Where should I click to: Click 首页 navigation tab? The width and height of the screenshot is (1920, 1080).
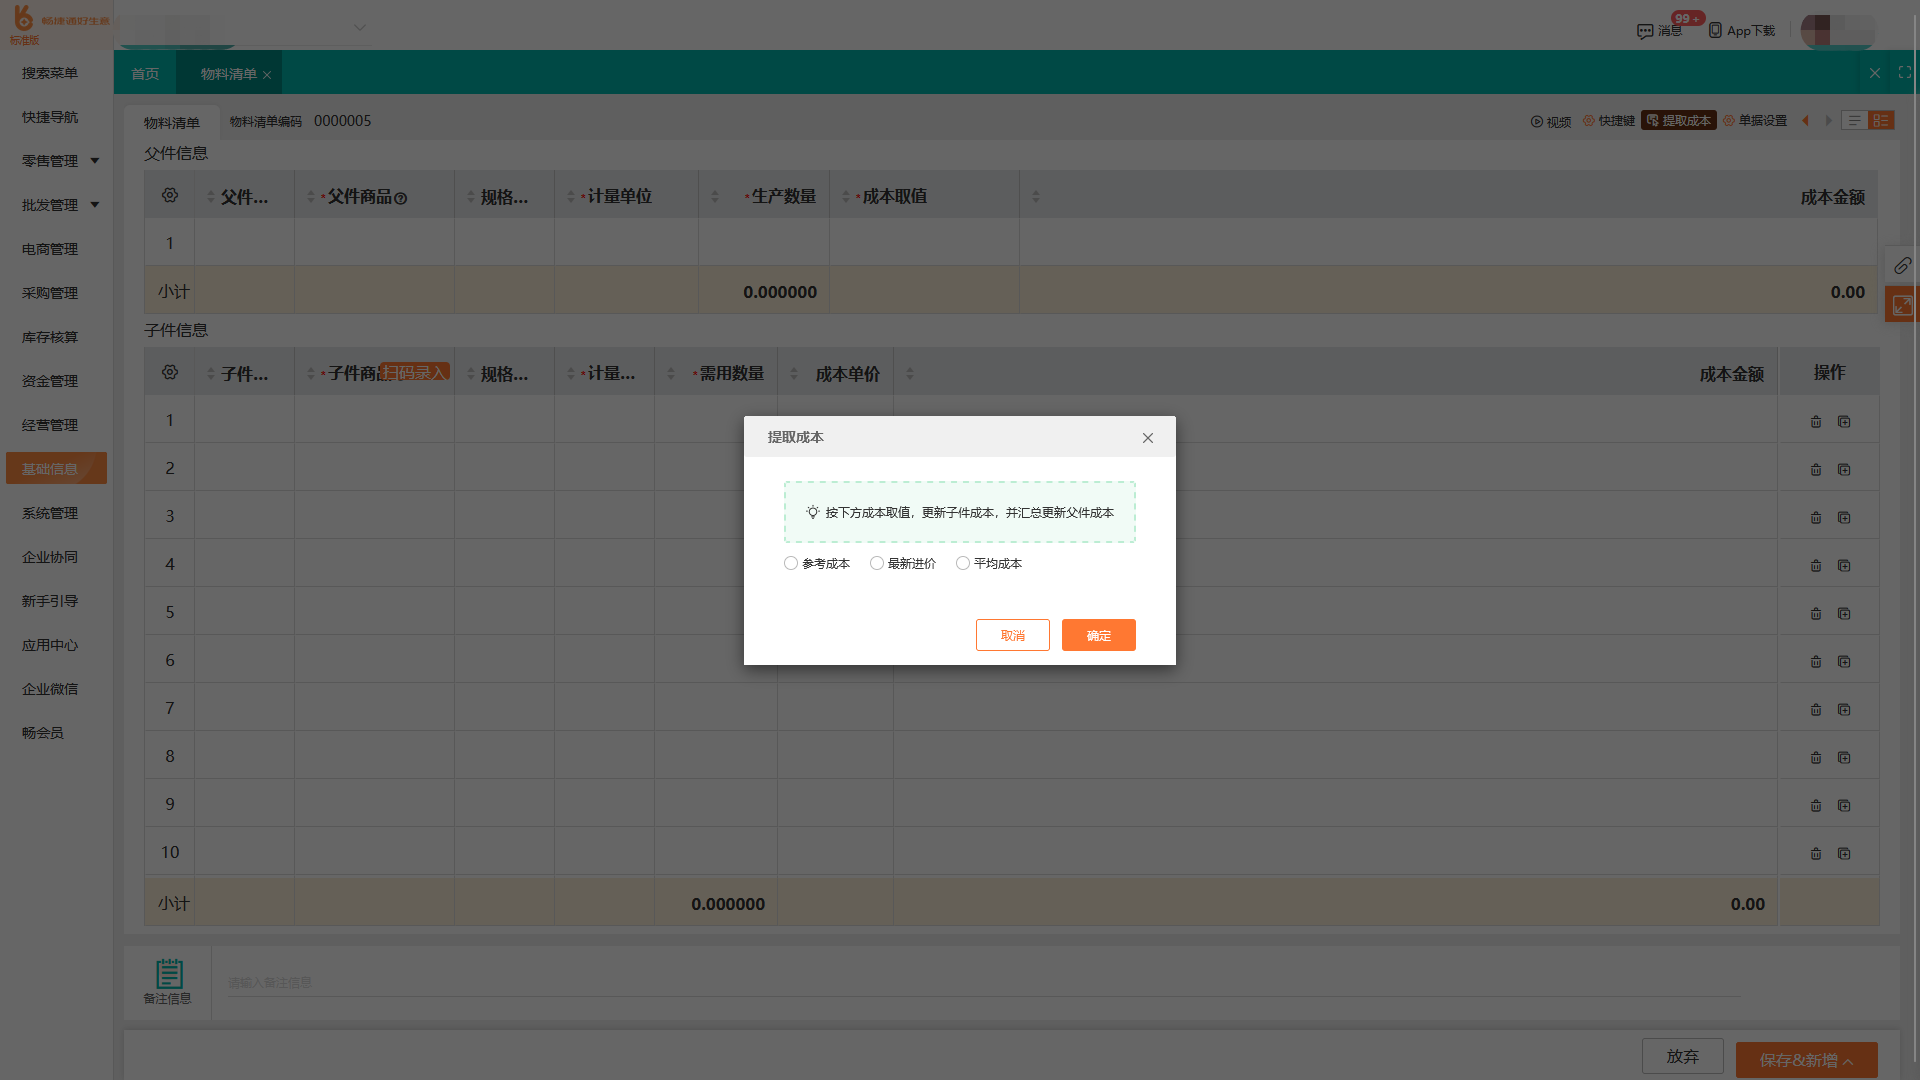pyautogui.click(x=145, y=73)
